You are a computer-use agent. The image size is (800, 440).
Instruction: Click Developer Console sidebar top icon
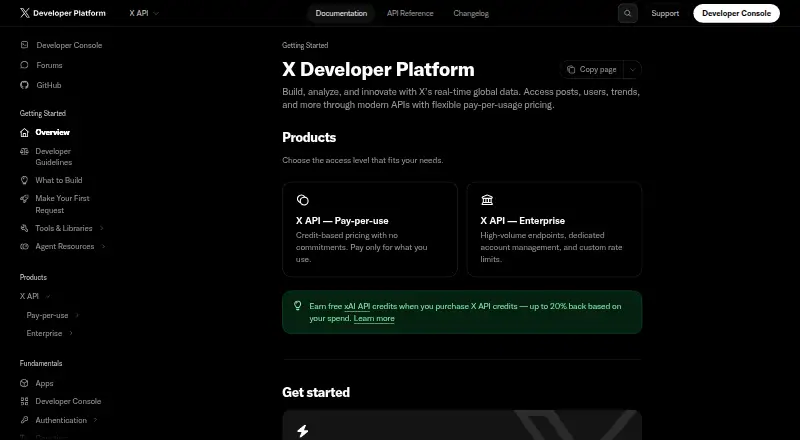tap(24, 45)
